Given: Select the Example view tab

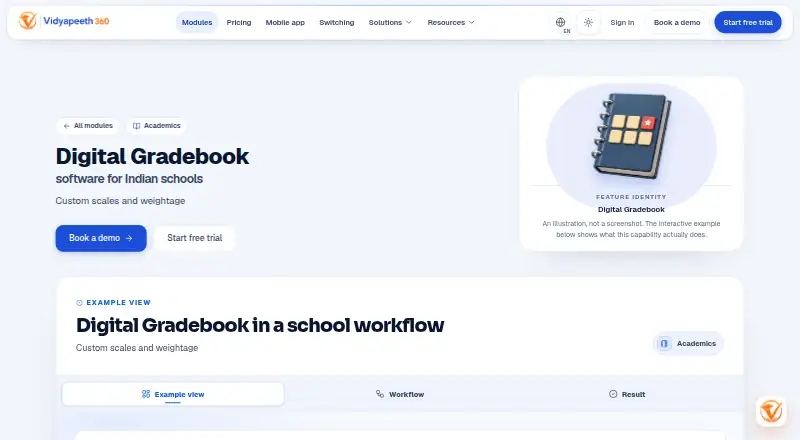Looking at the screenshot, I should coord(173,394).
